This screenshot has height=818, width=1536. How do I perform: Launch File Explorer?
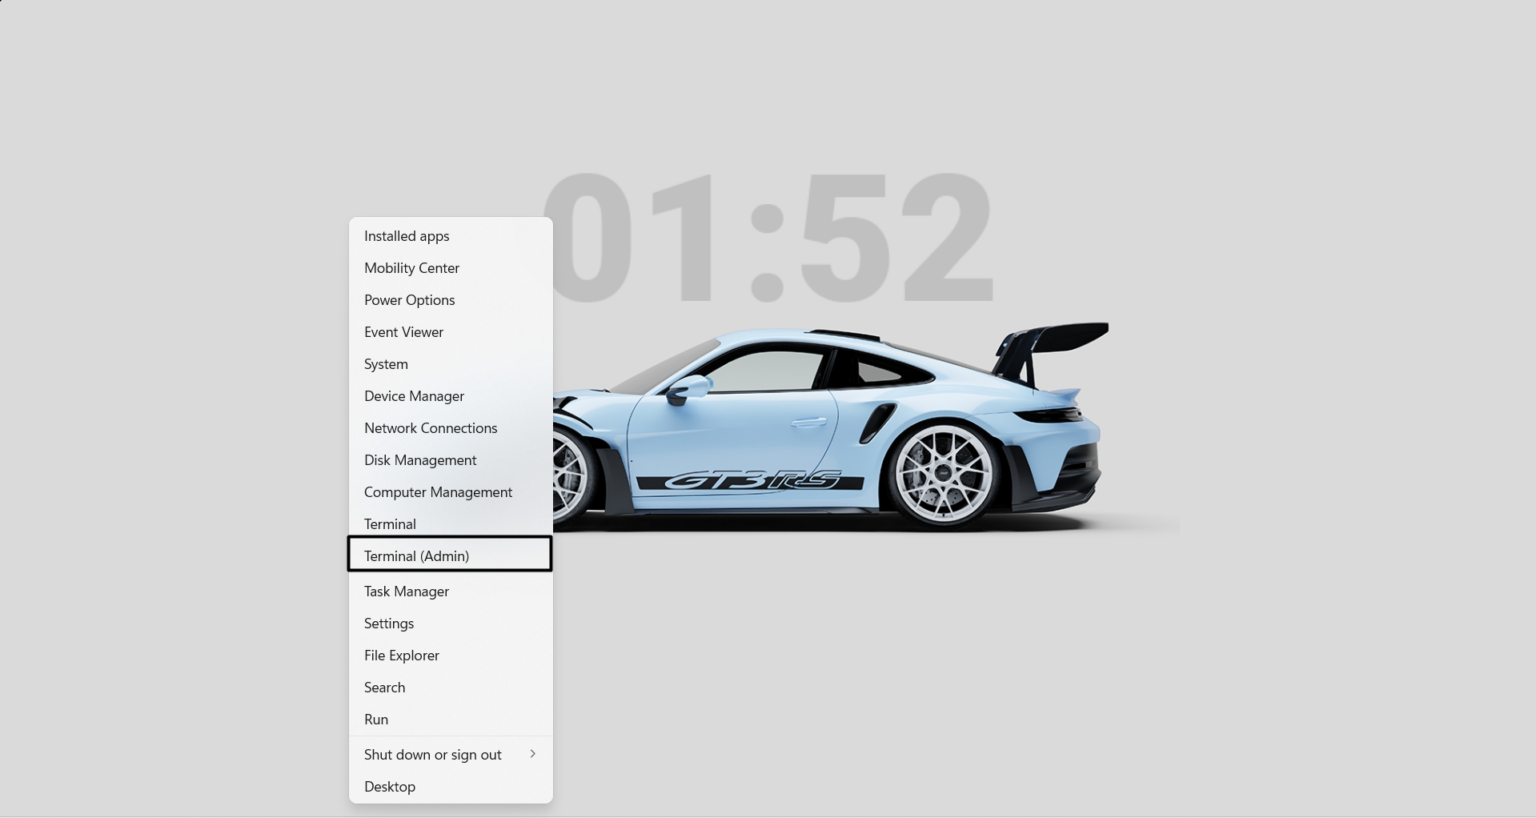pos(402,655)
